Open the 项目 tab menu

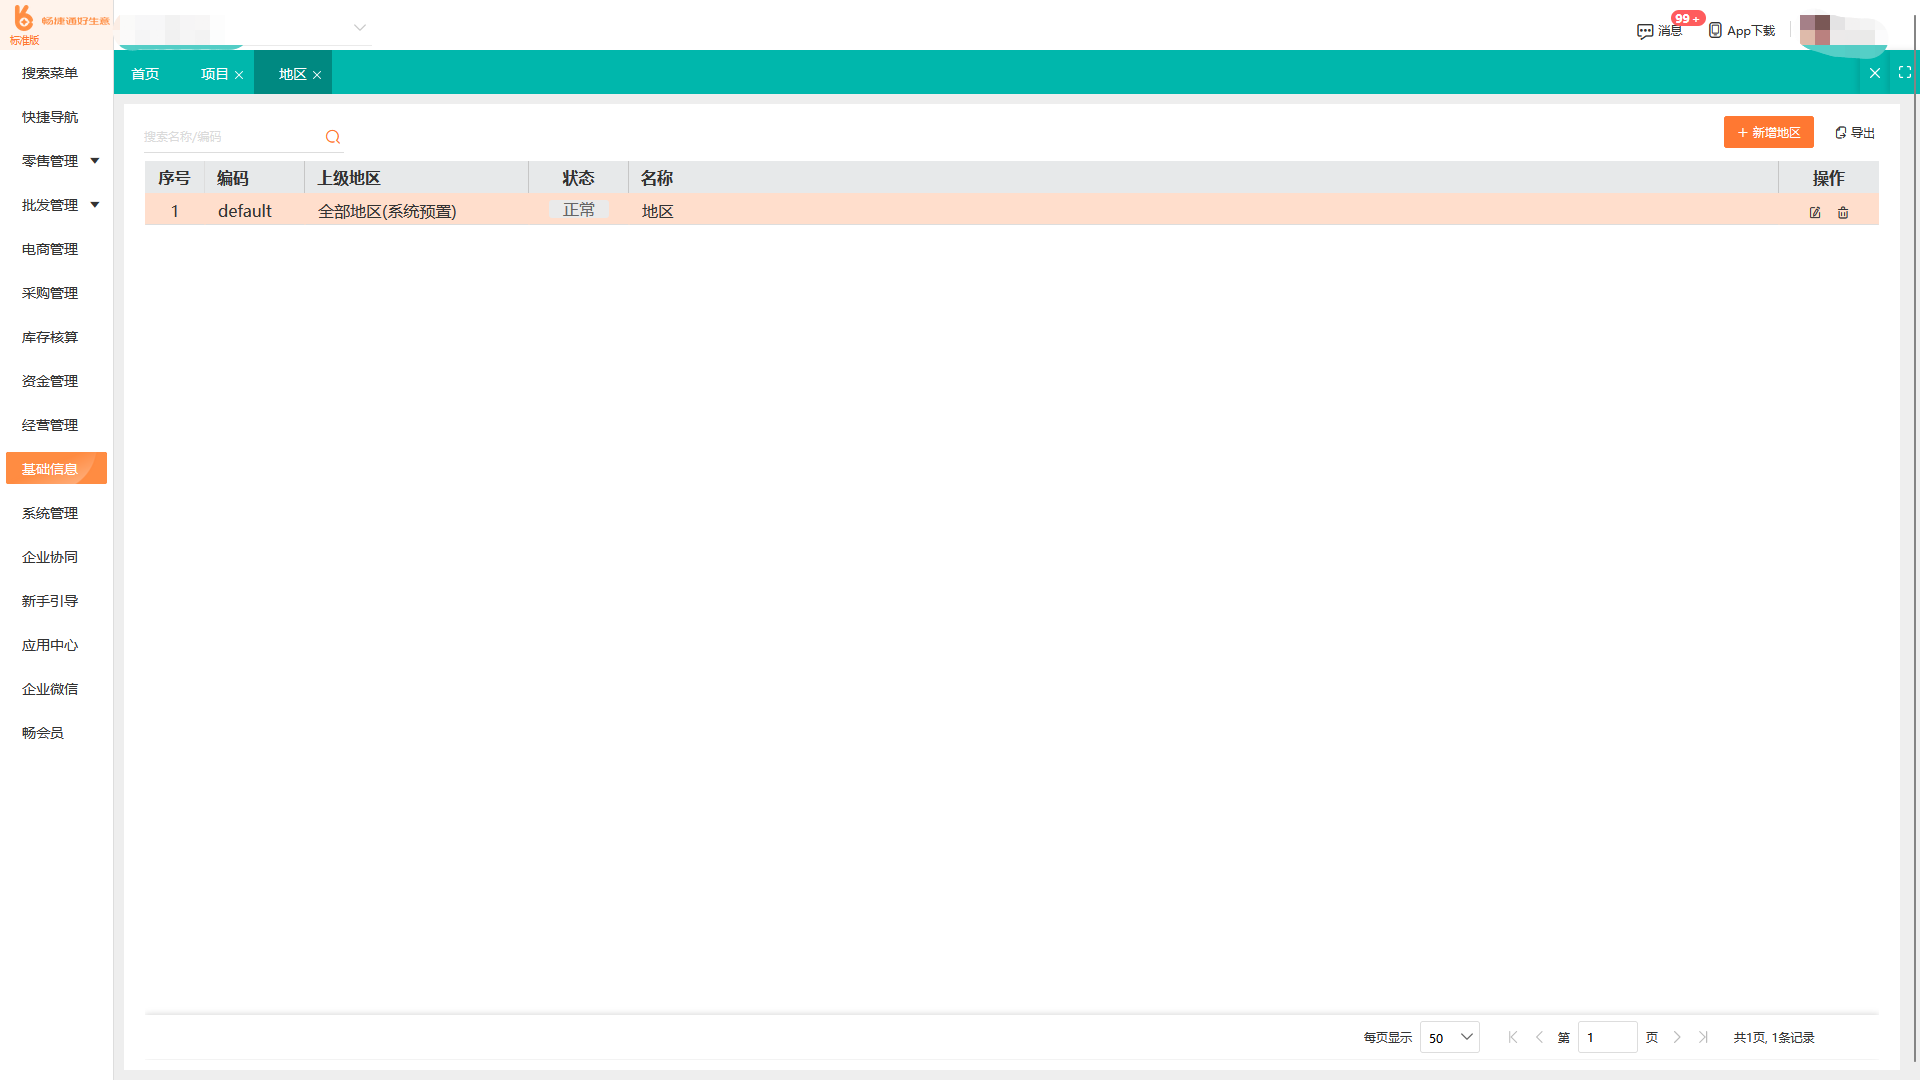(x=214, y=73)
